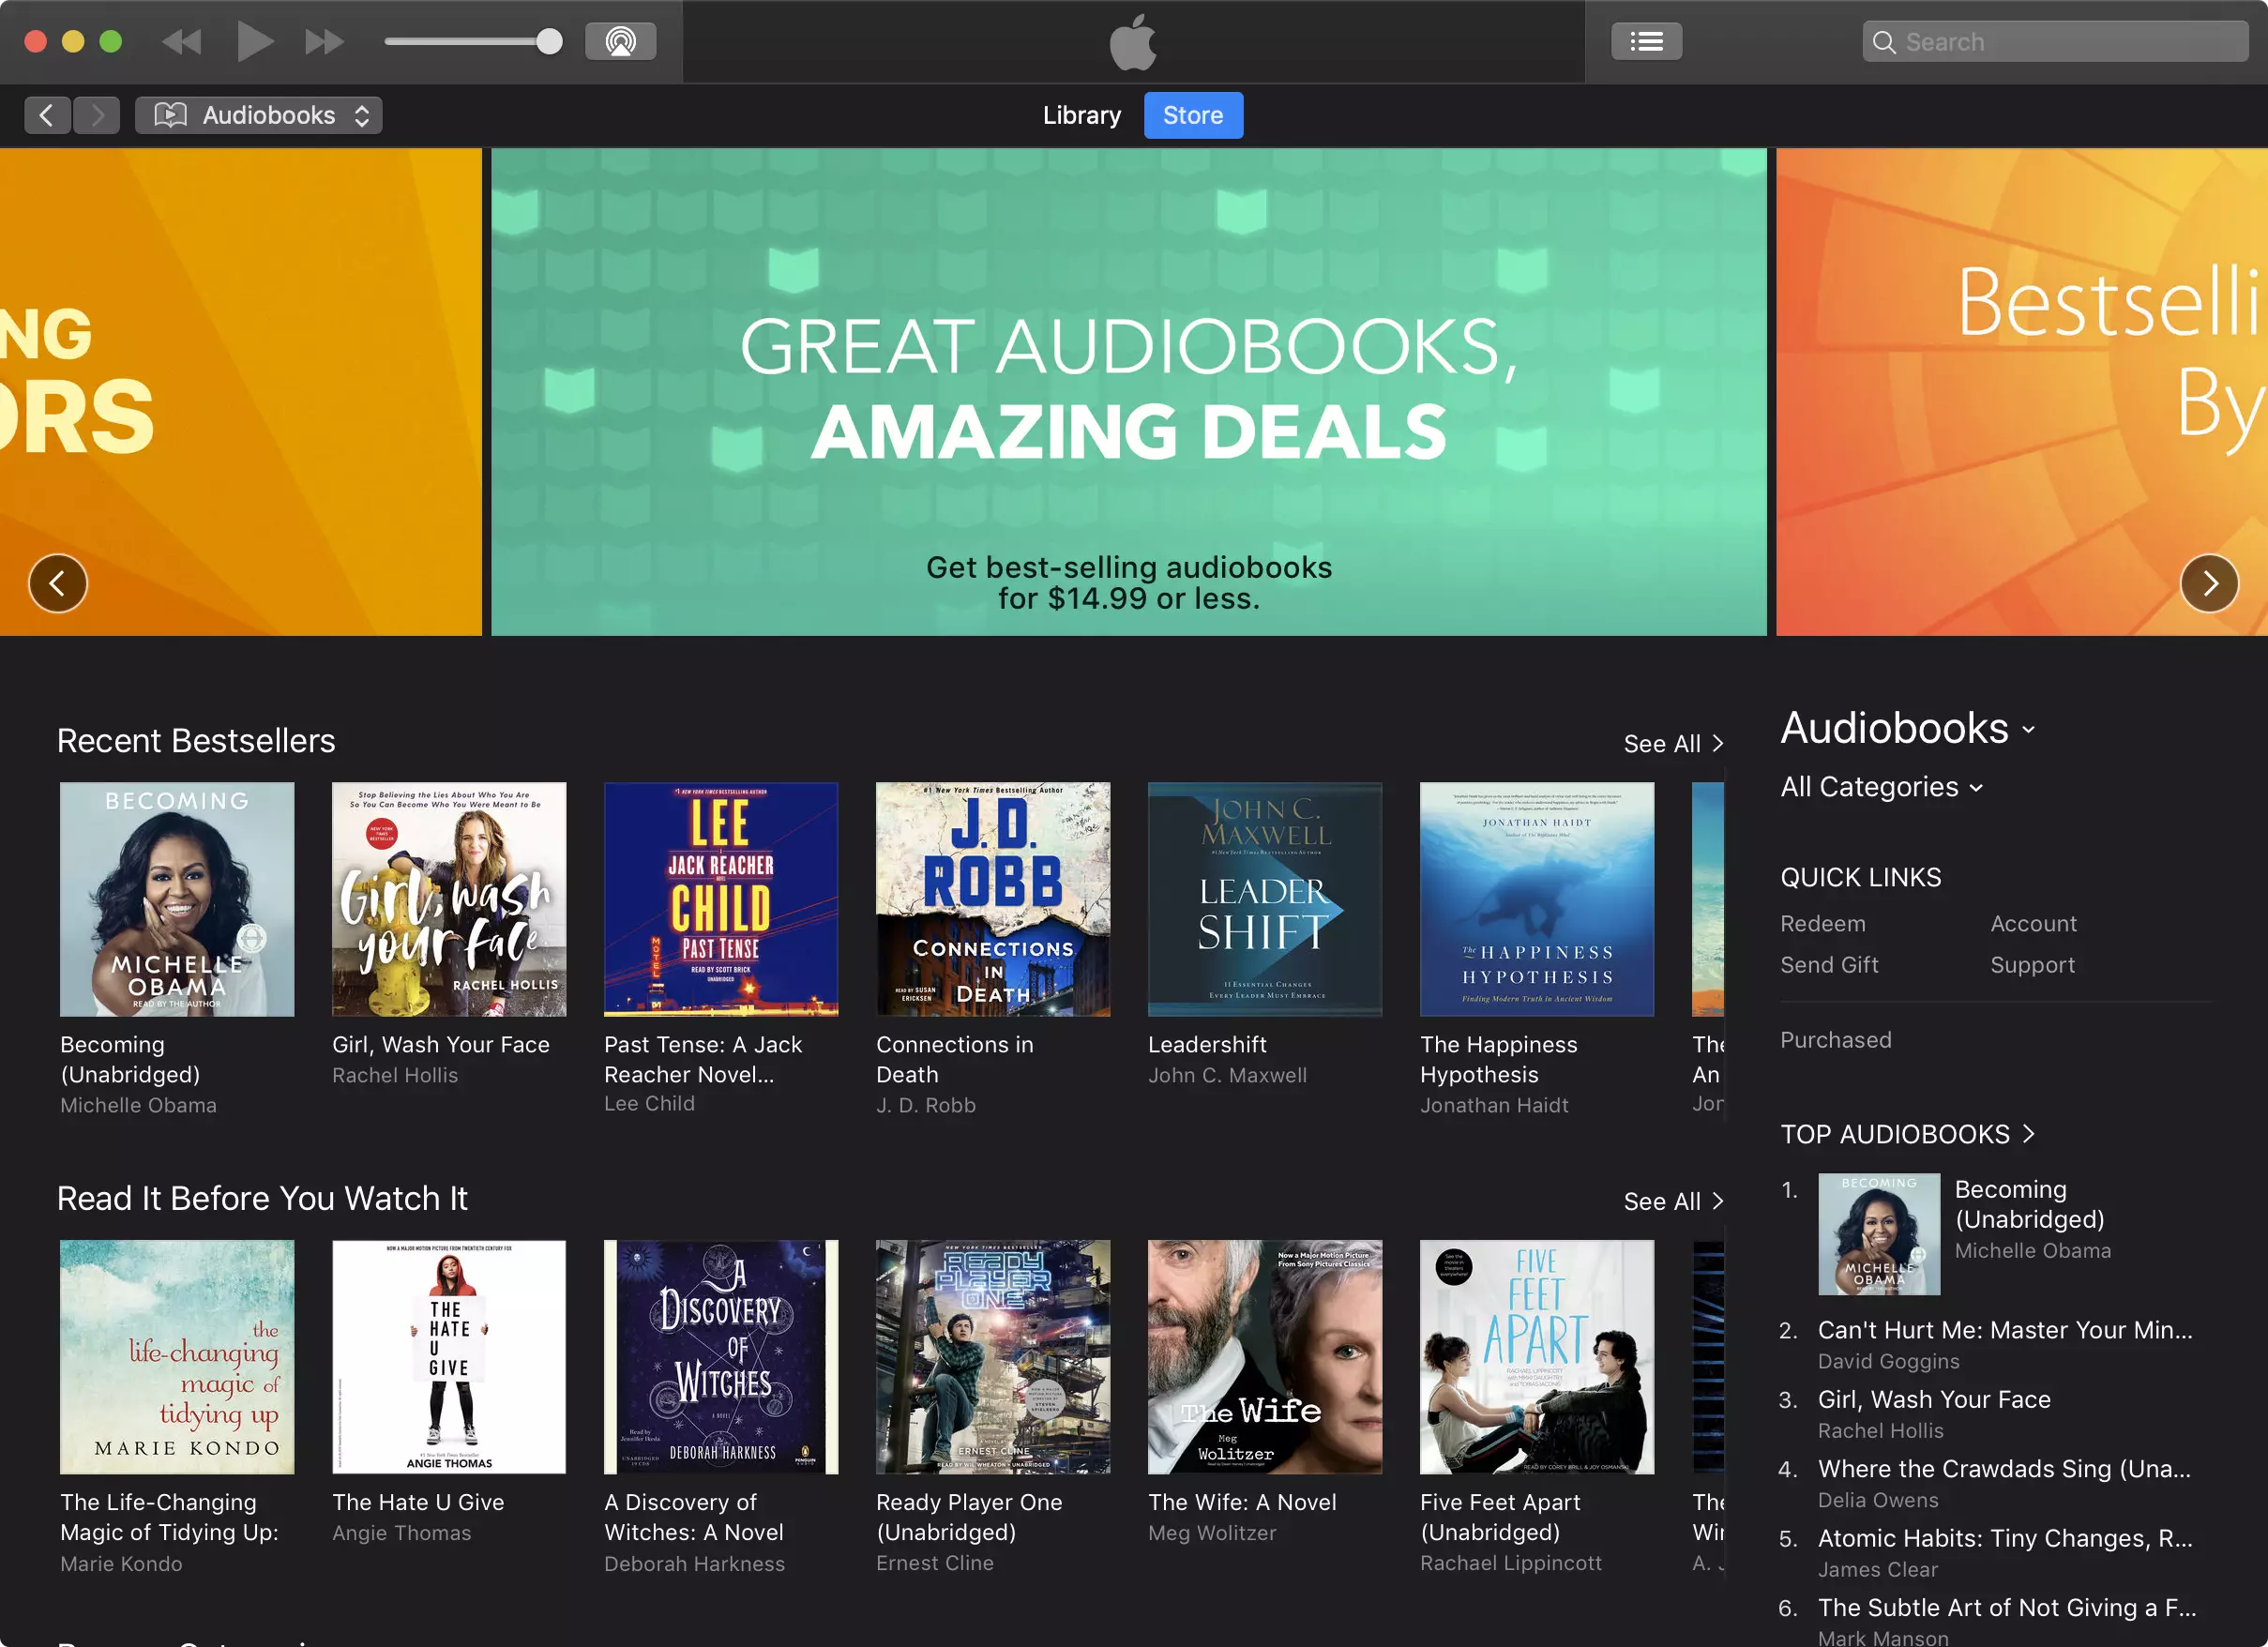This screenshot has height=1647, width=2268.
Task: Click the list view icon in toolbar
Action: pyautogui.click(x=1646, y=40)
